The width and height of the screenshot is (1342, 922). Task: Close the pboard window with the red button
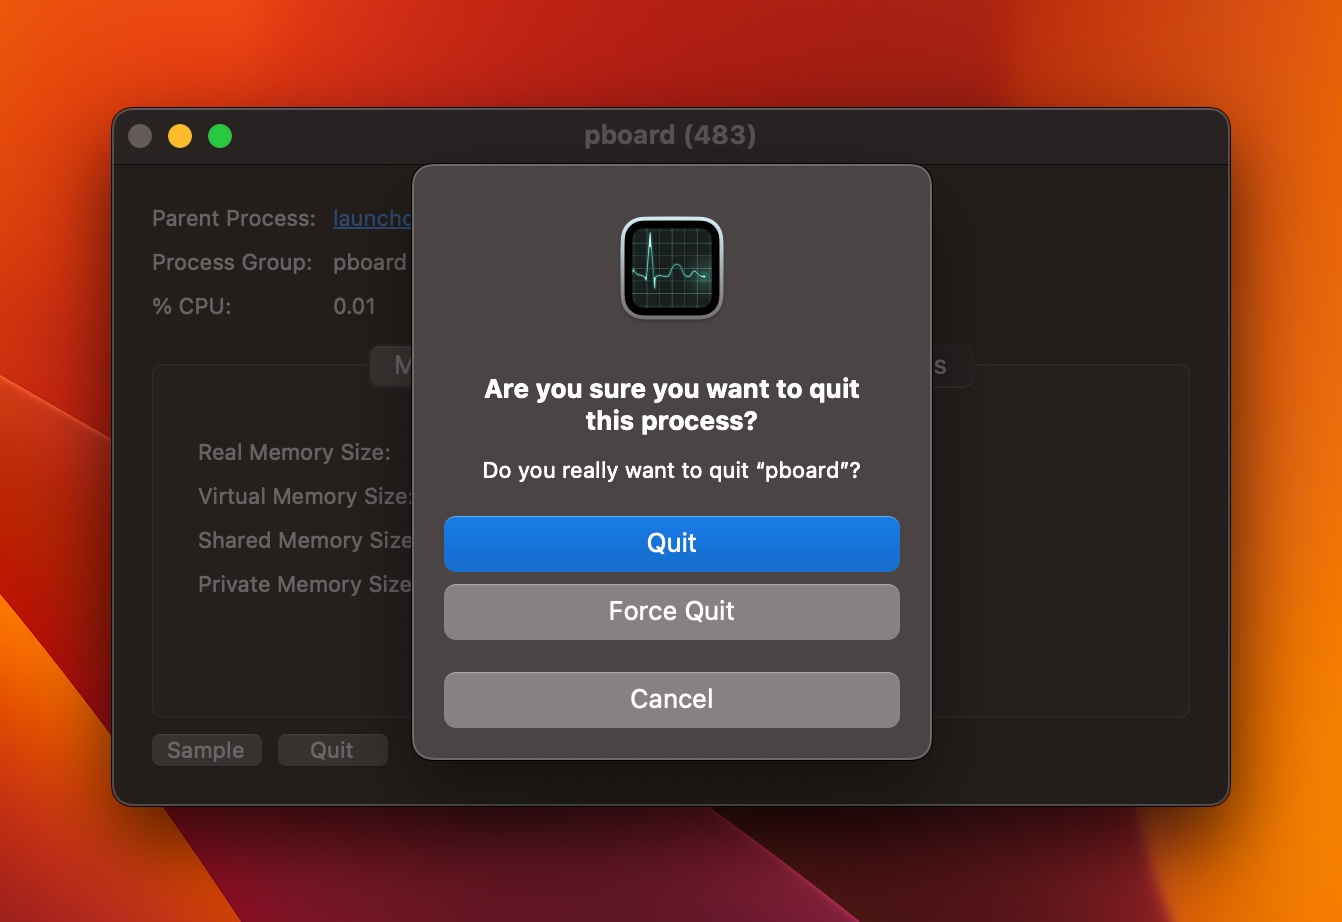(140, 135)
